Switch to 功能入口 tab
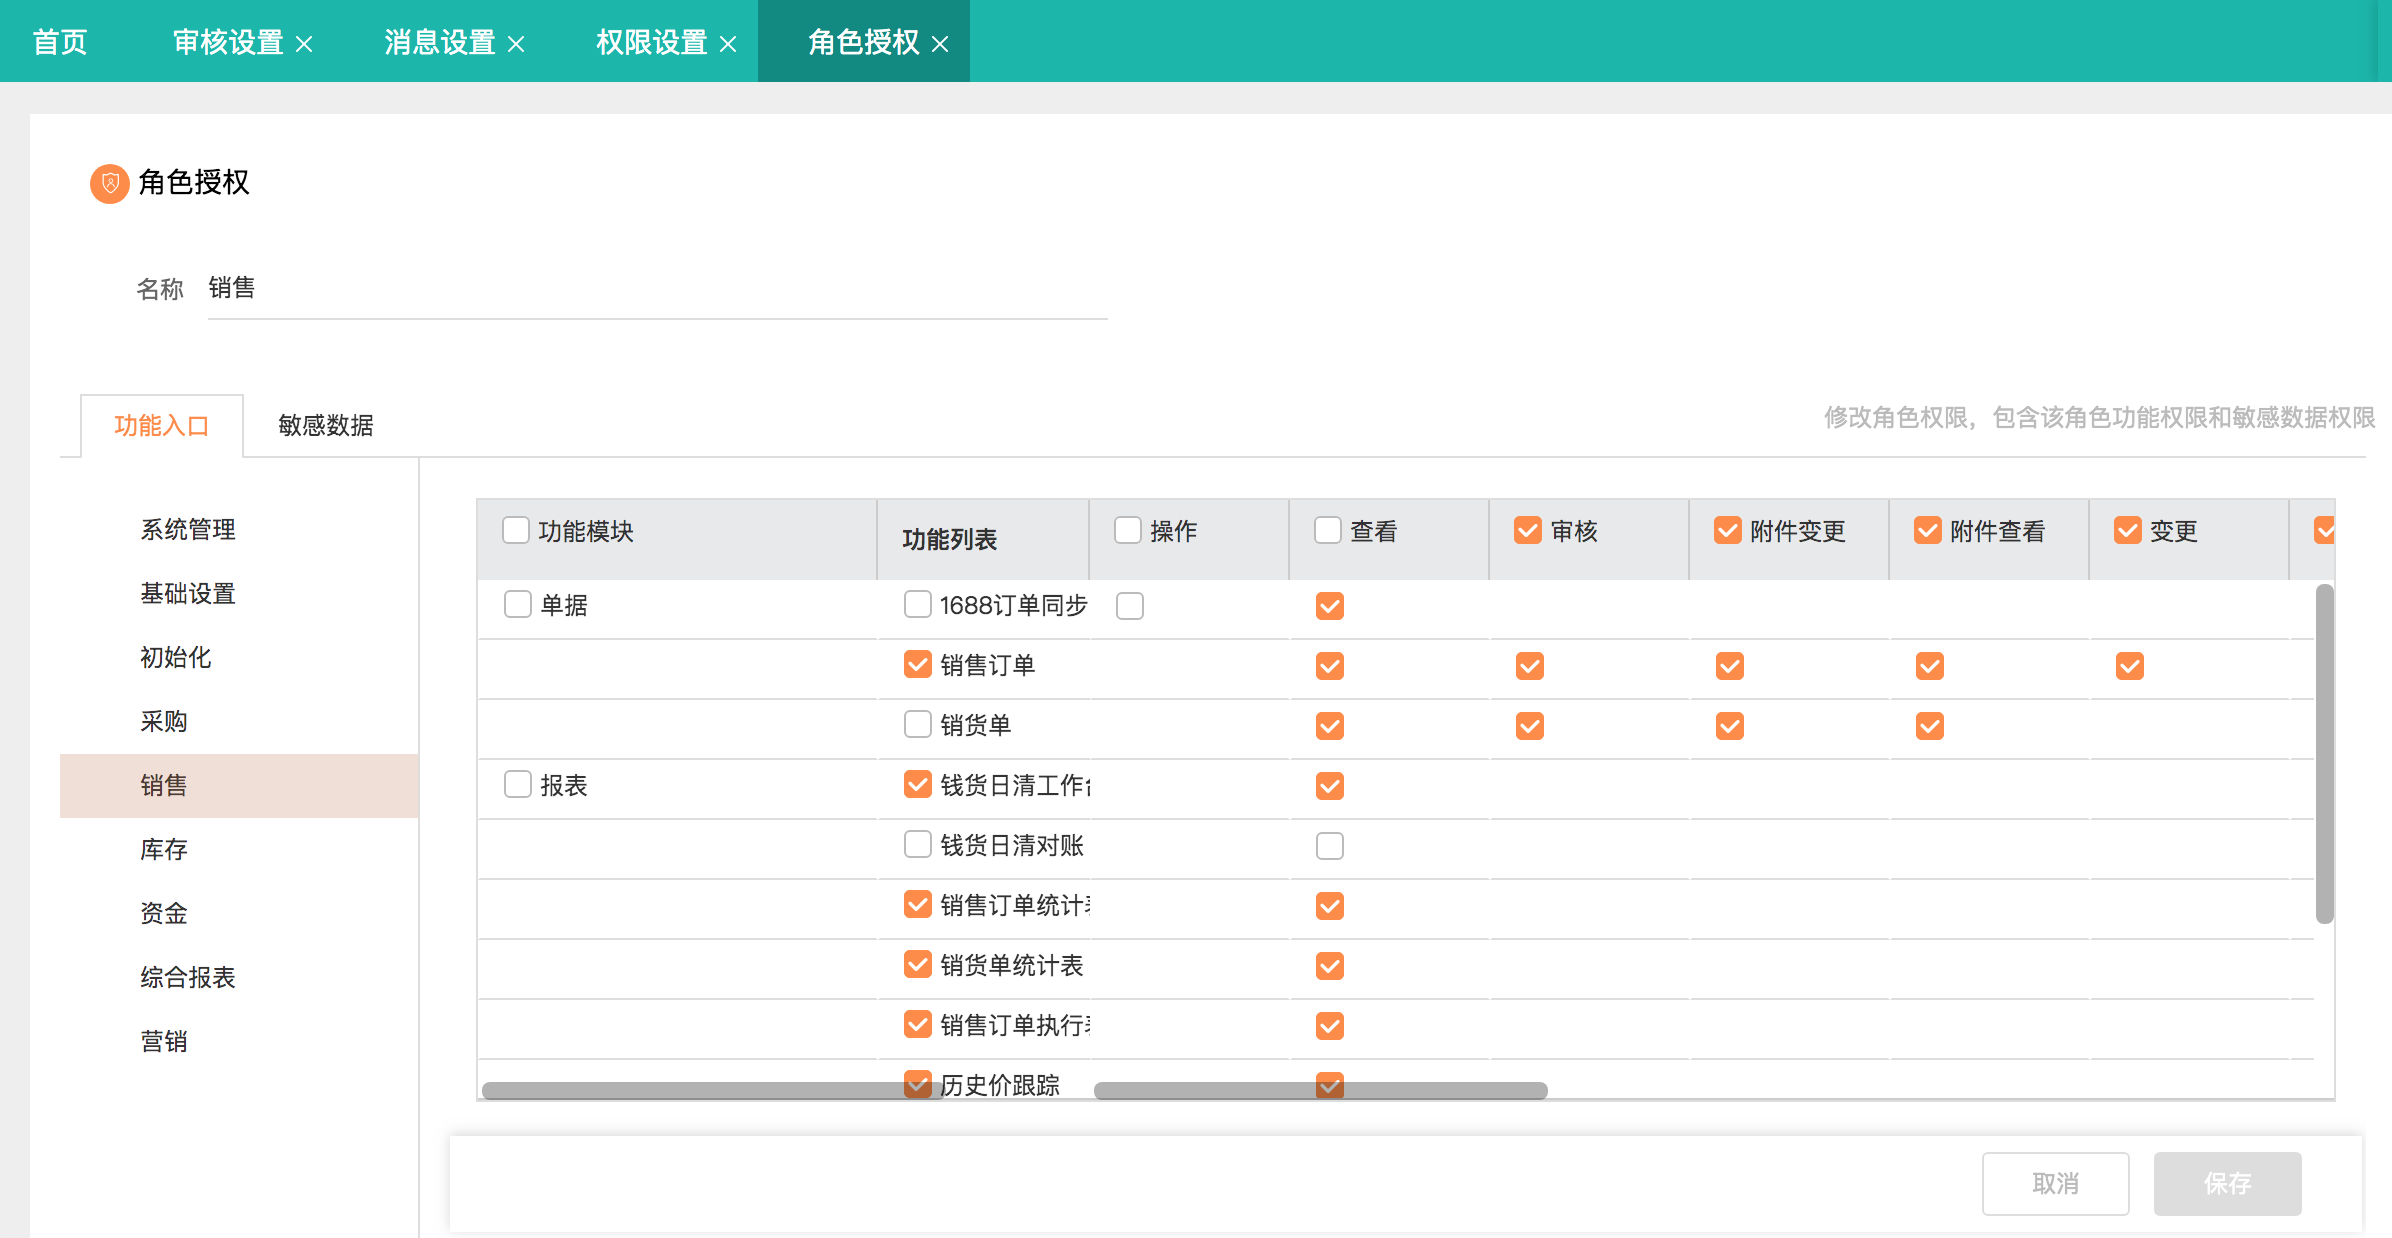 point(159,422)
